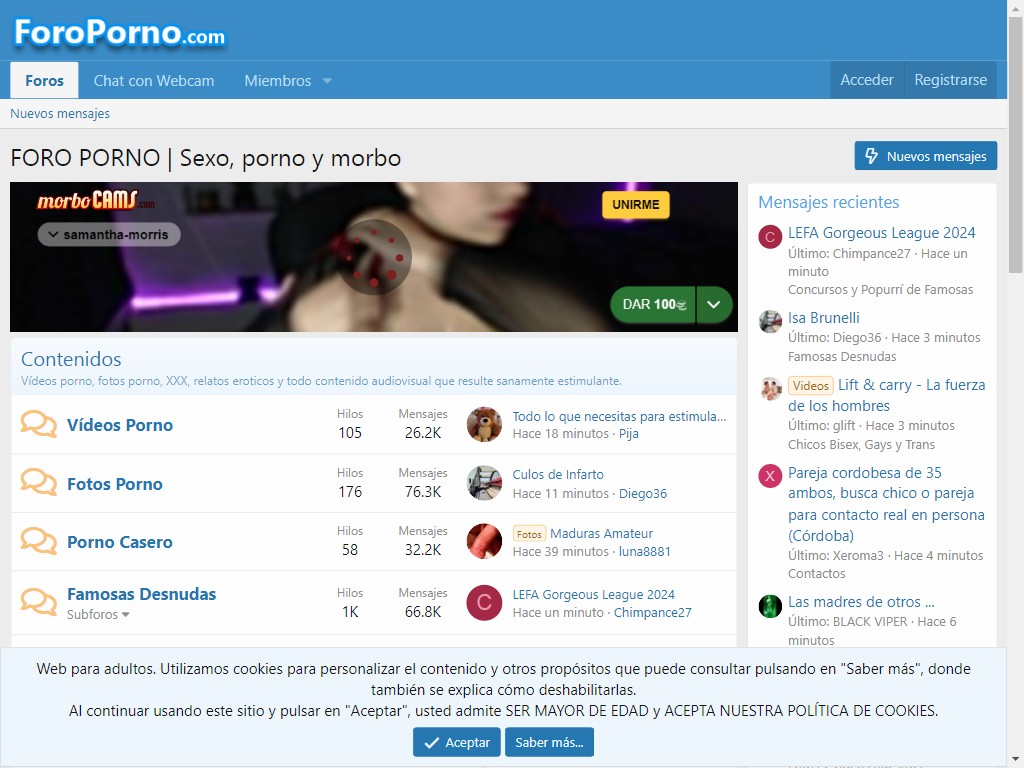The image size is (1024, 768).
Task: Expand the Miembros menu arrow
Action: click(327, 81)
